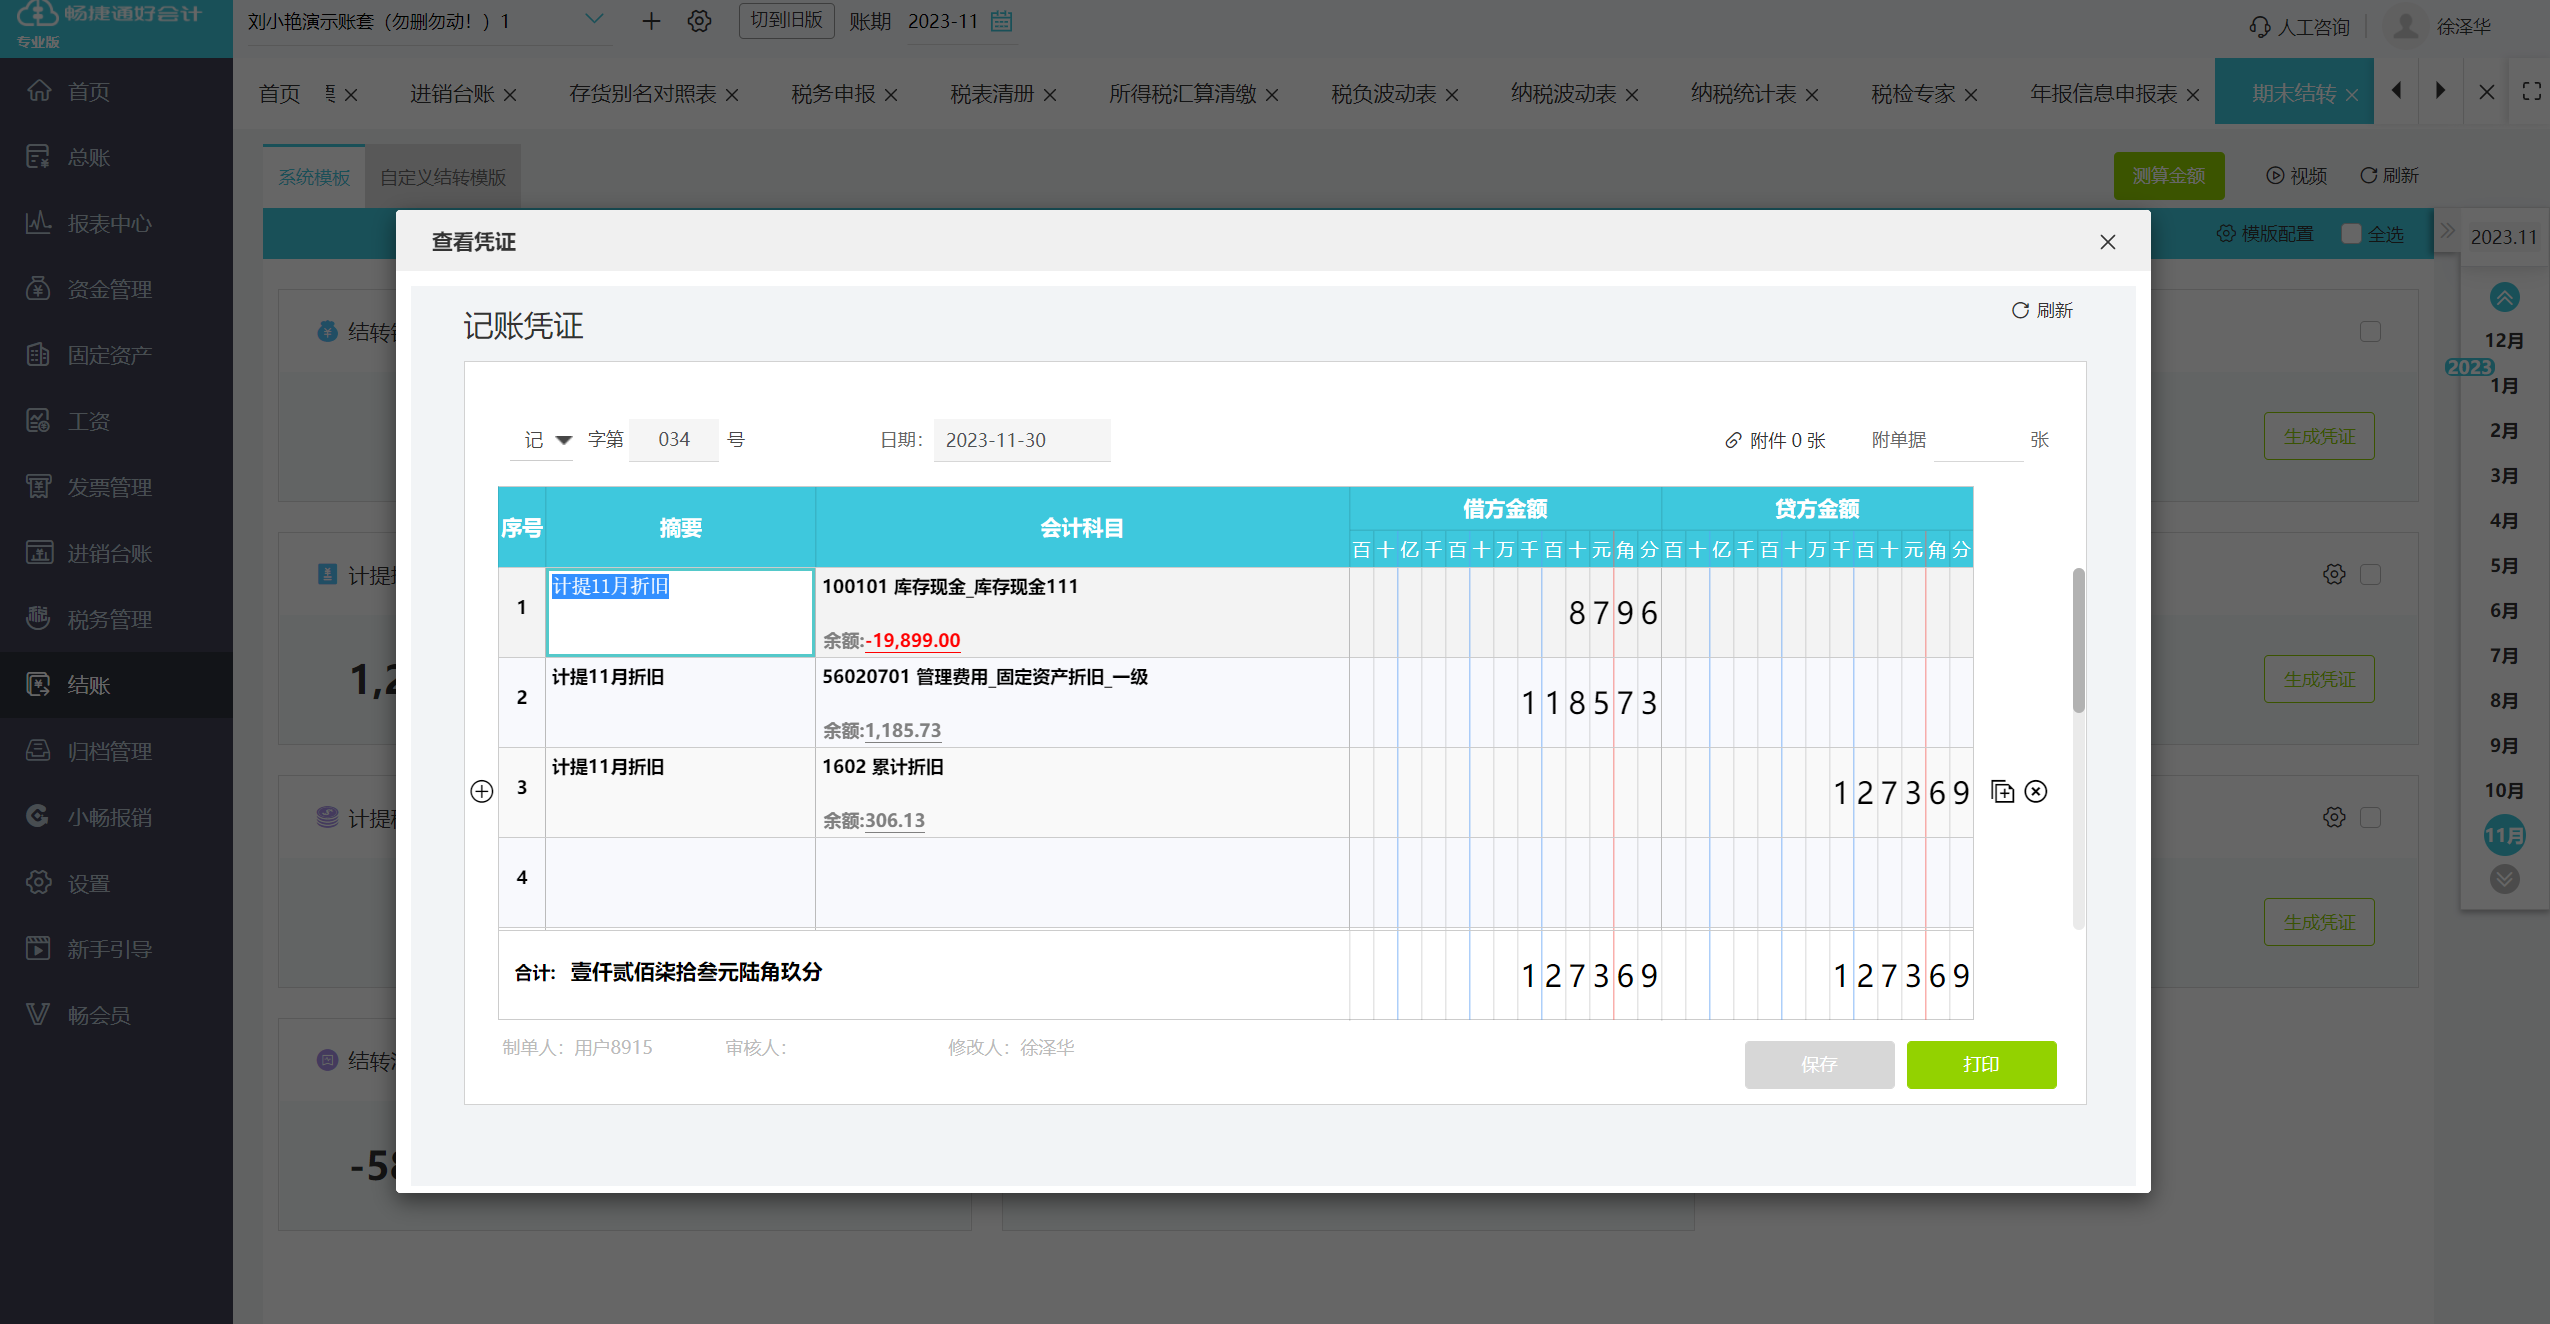The width and height of the screenshot is (2550, 1324).
Task: Switch to 自定义结转模板 tab
Action: click(x=447, y=175)
